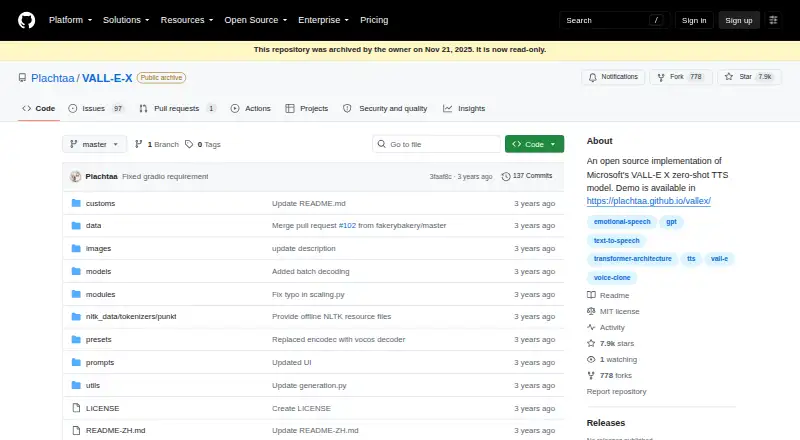
Task: Click the LICENSE file icon
Action: pyautogui.click(x=76, y=408)
